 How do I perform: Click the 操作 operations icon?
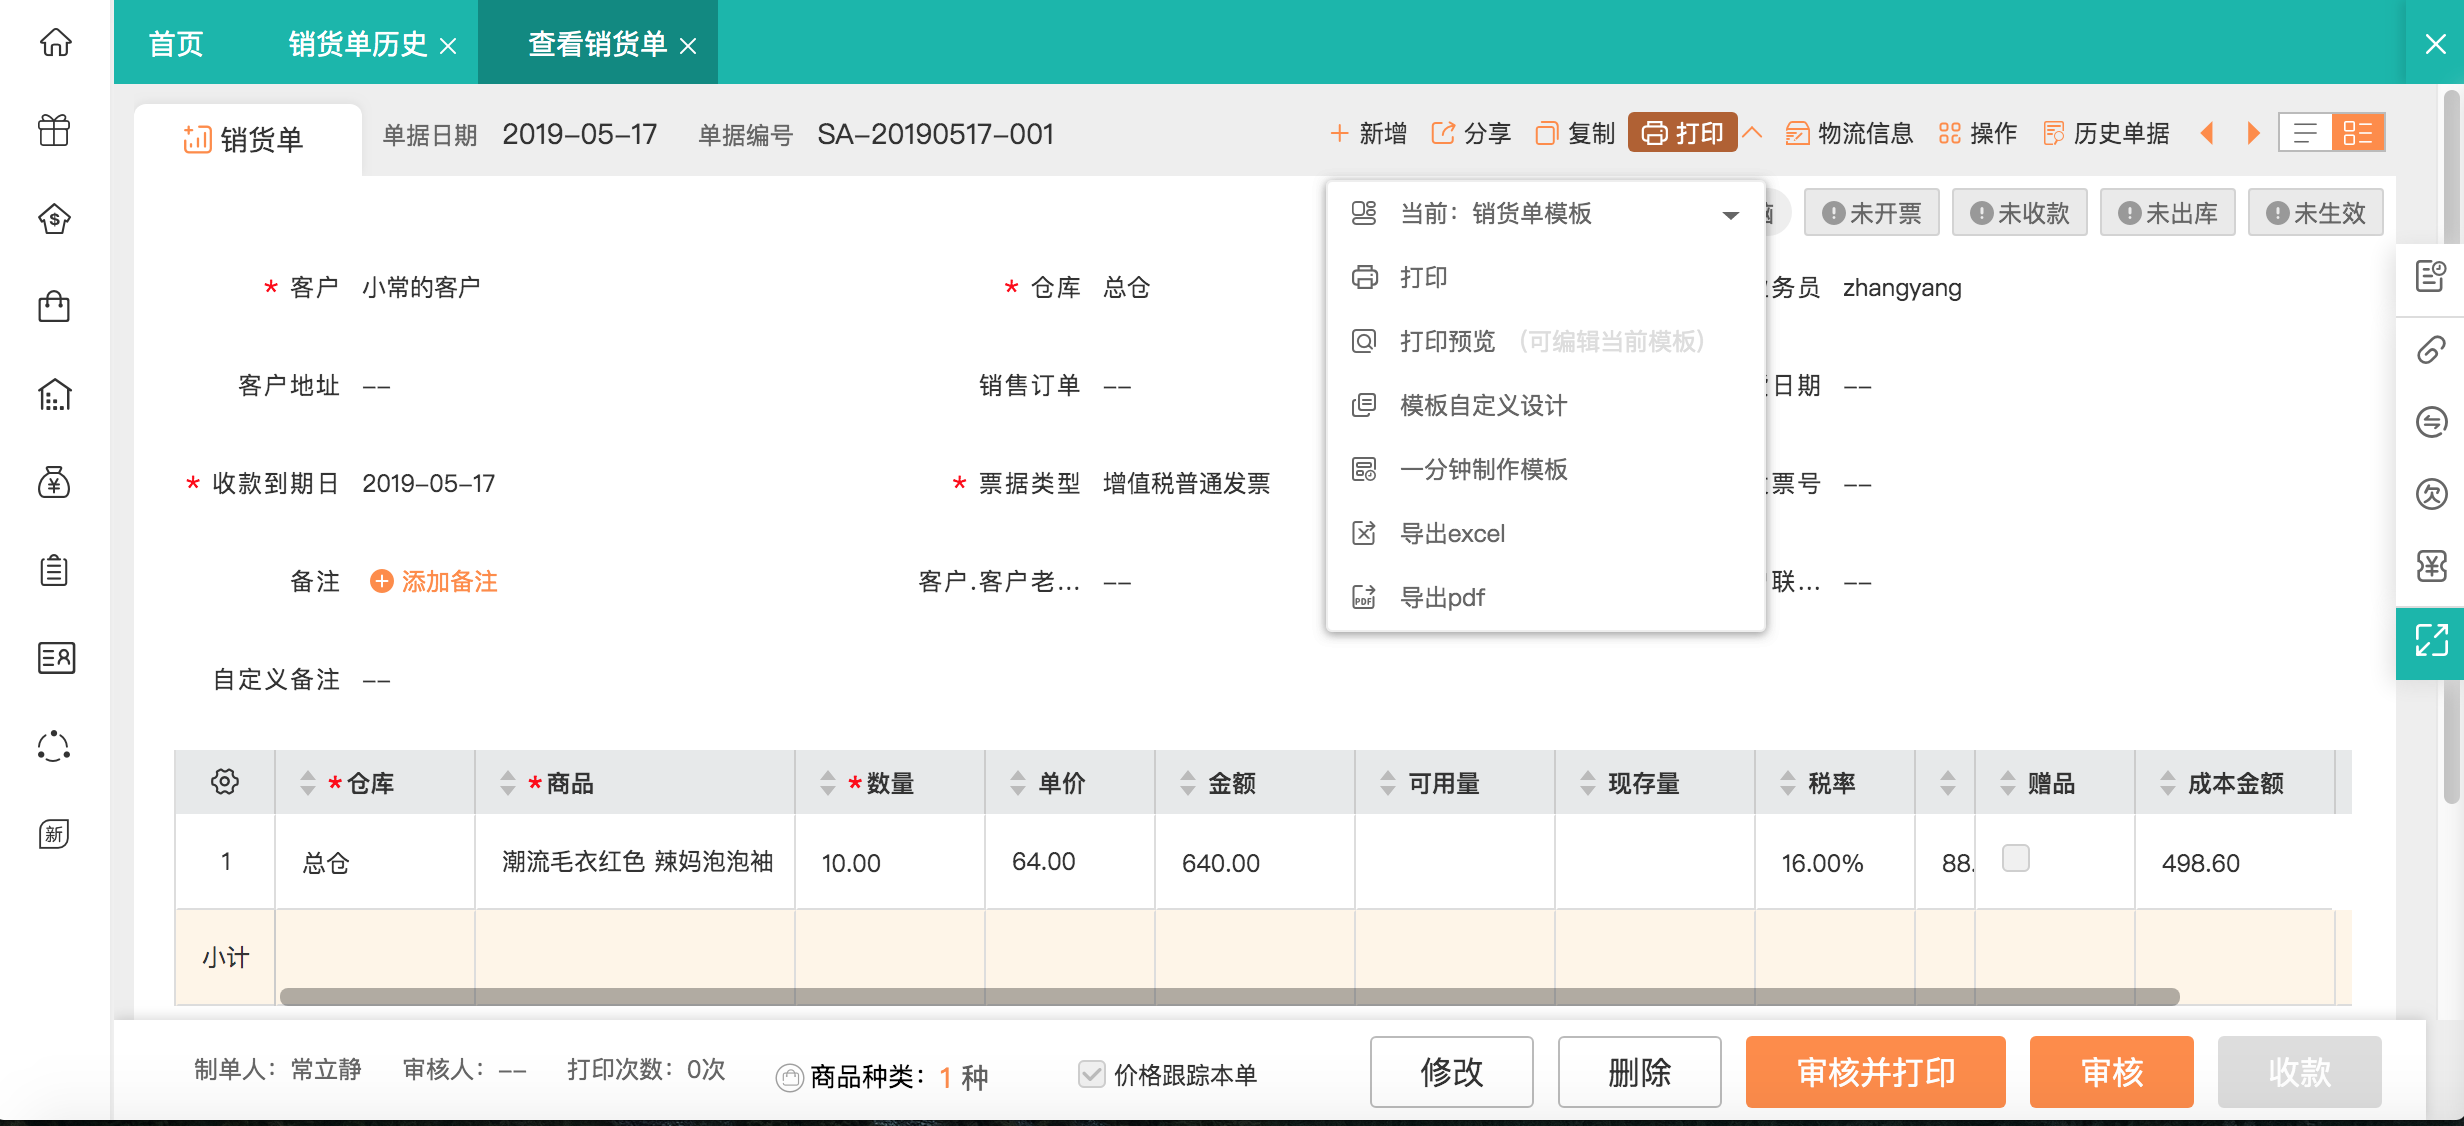point(1952,132)
